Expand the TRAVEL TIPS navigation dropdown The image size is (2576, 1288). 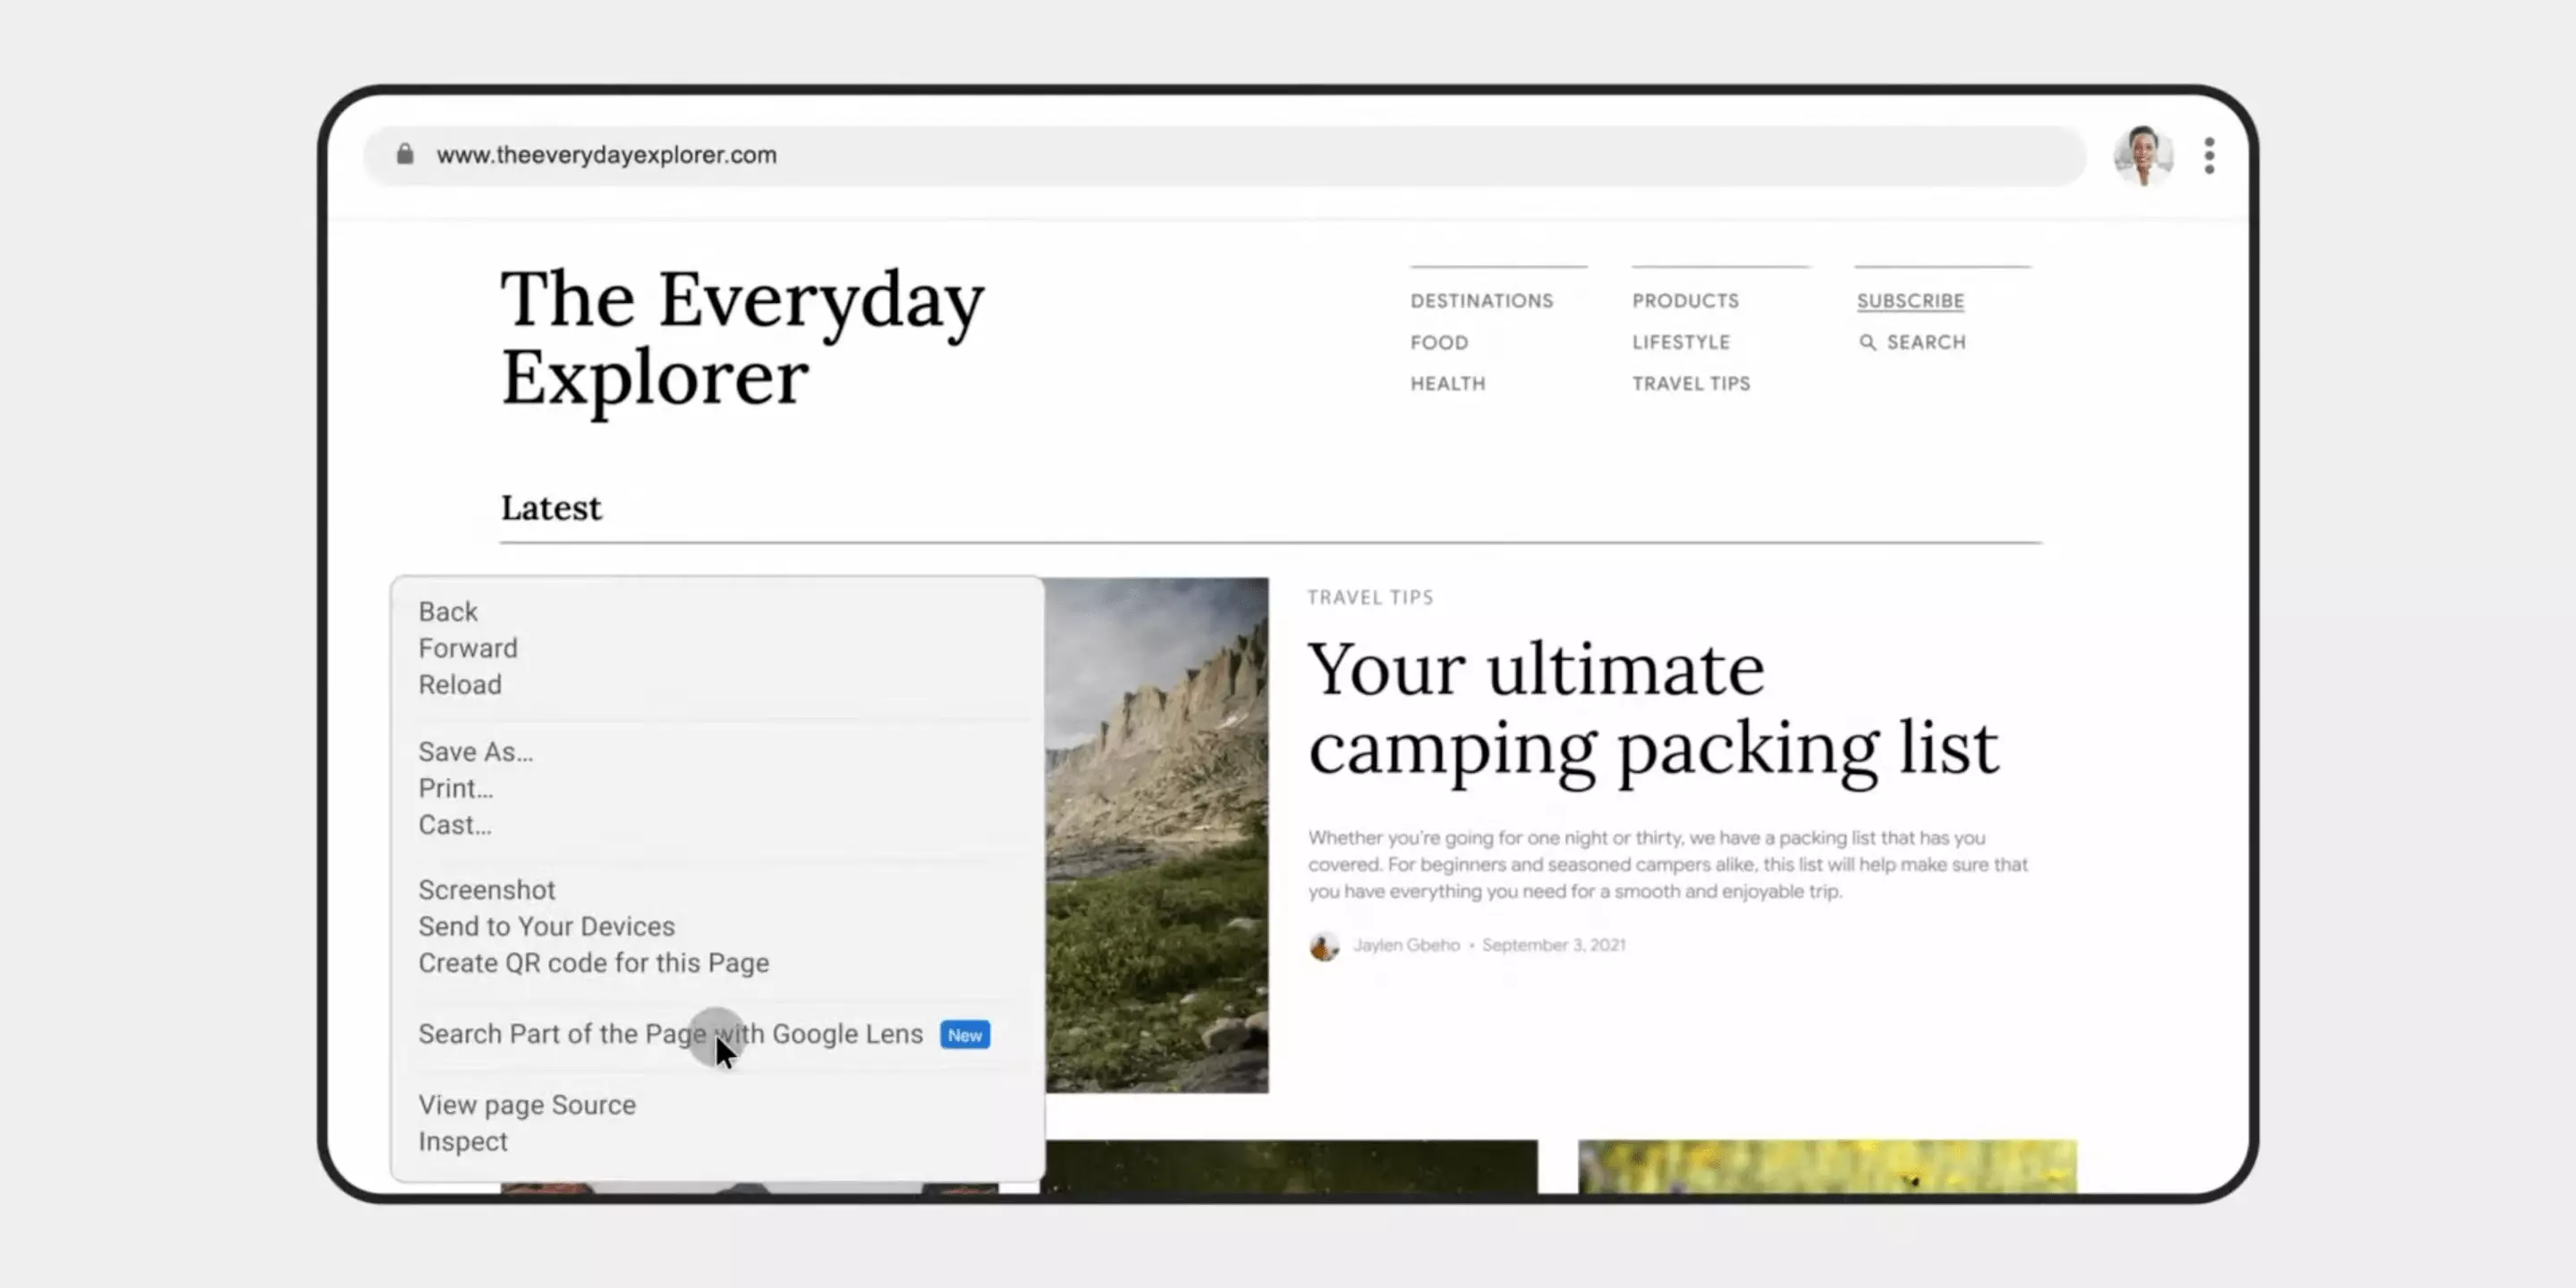(1690, 381)
